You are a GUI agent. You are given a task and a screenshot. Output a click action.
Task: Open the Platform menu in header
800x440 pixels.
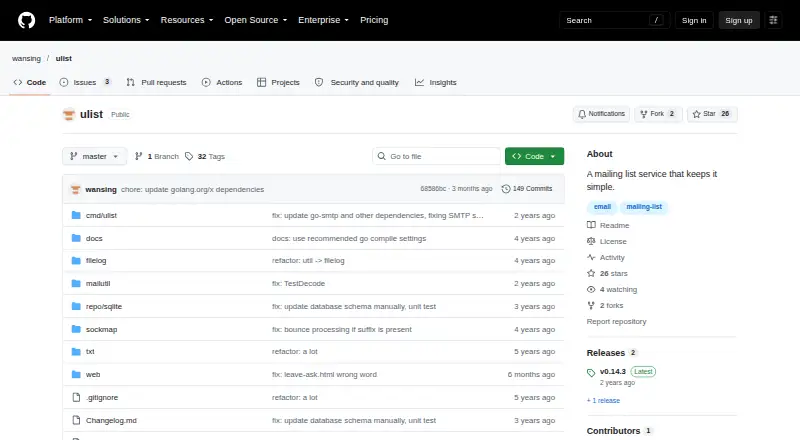click(x=70, y=20)
